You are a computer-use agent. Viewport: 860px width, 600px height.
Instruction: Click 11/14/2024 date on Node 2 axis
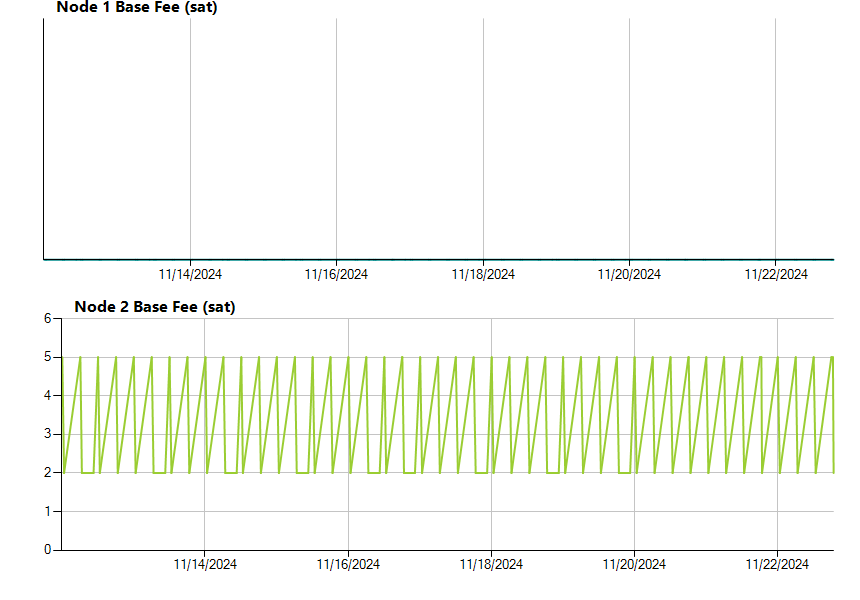[205, 565]
